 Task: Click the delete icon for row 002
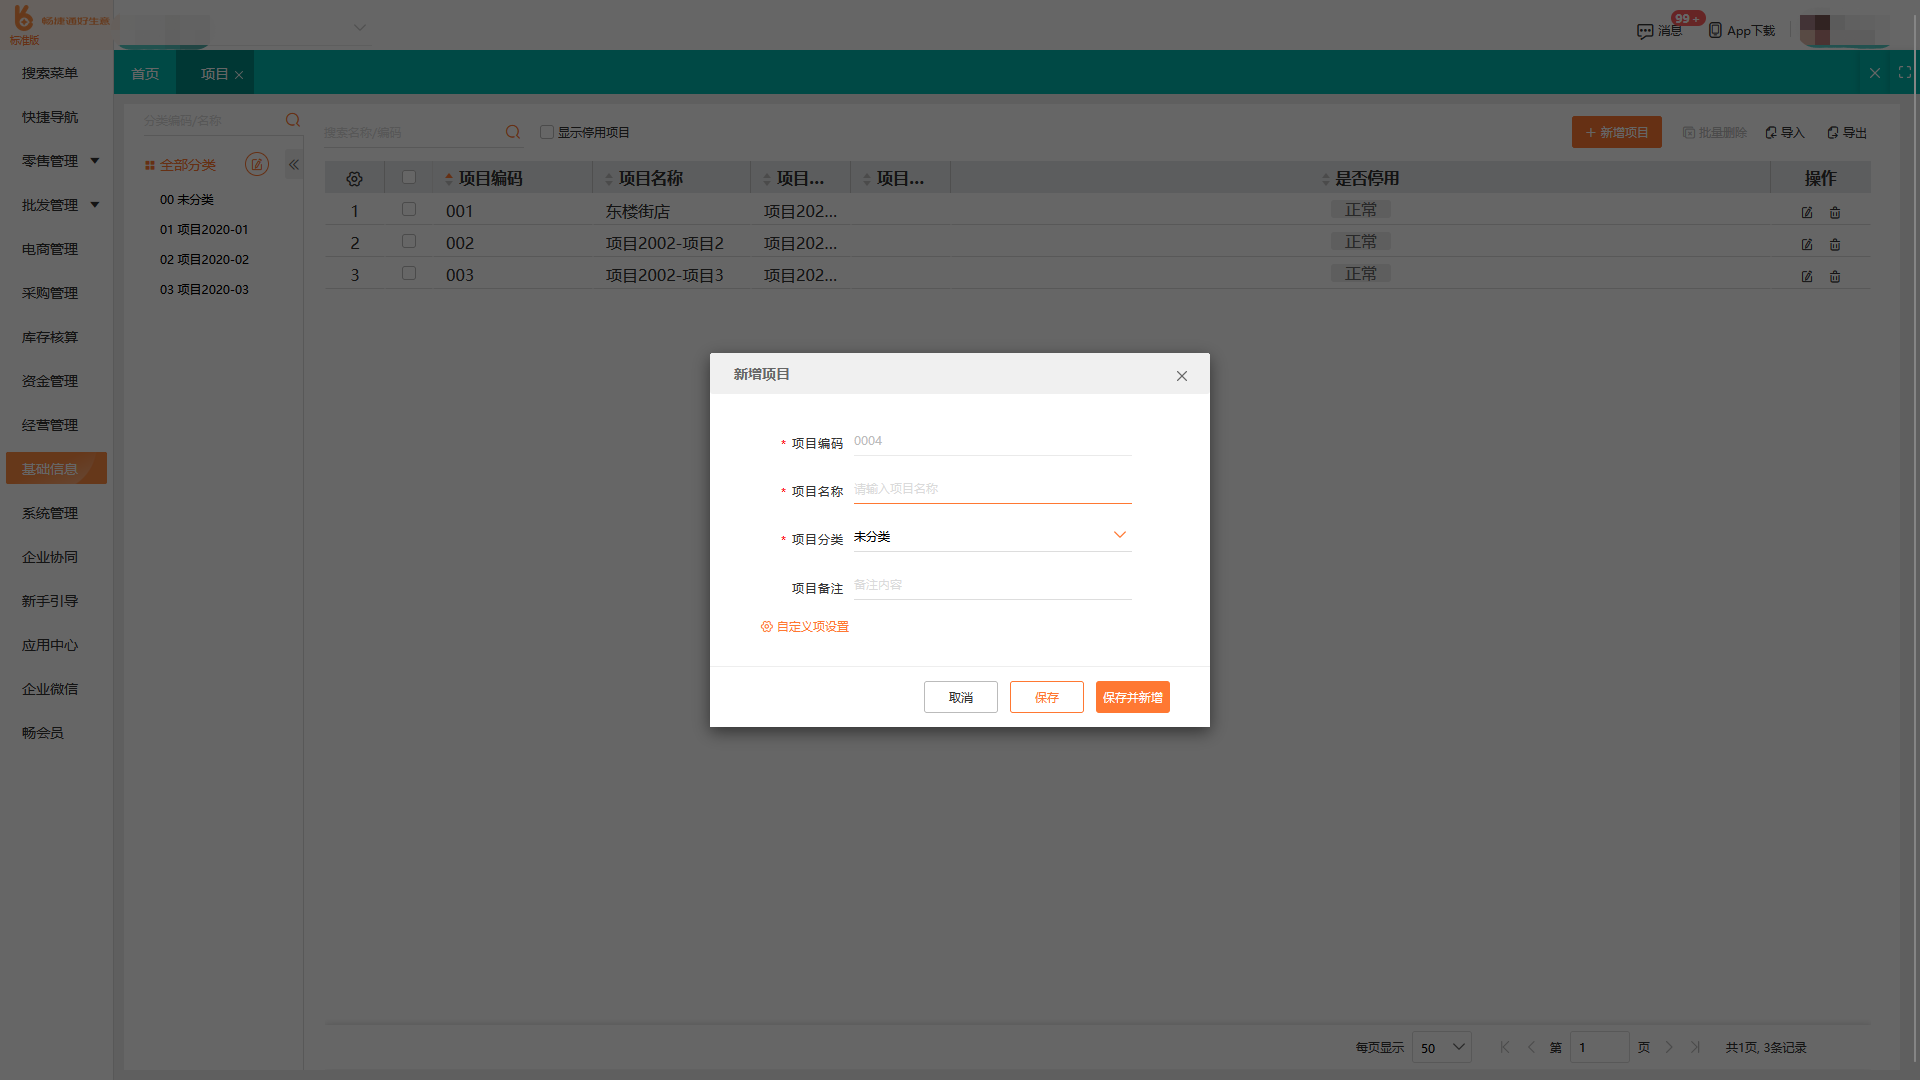click(x=1836, y=243)
